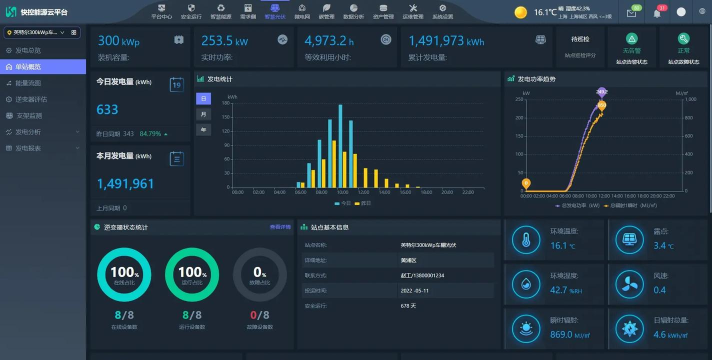712x360 pixels.
Task: Open the mail inbox icon with green badge
Action: (632, 13)
